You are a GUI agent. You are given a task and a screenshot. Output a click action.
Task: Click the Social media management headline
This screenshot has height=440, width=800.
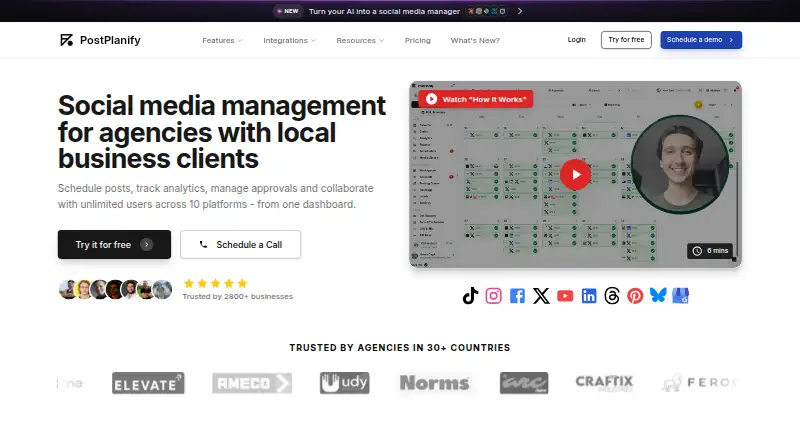[x=222, y=132]
